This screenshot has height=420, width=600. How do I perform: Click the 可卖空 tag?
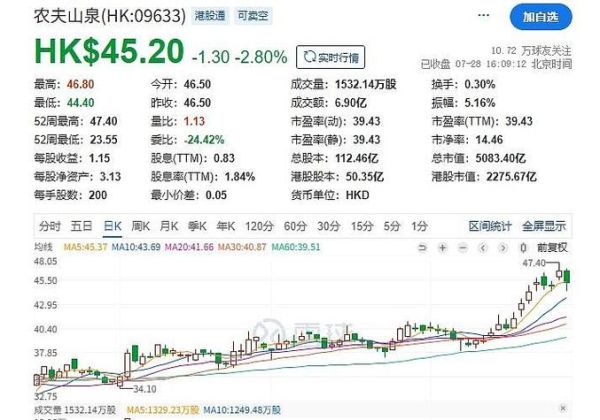pyautogui.click(x=253, y=16)
